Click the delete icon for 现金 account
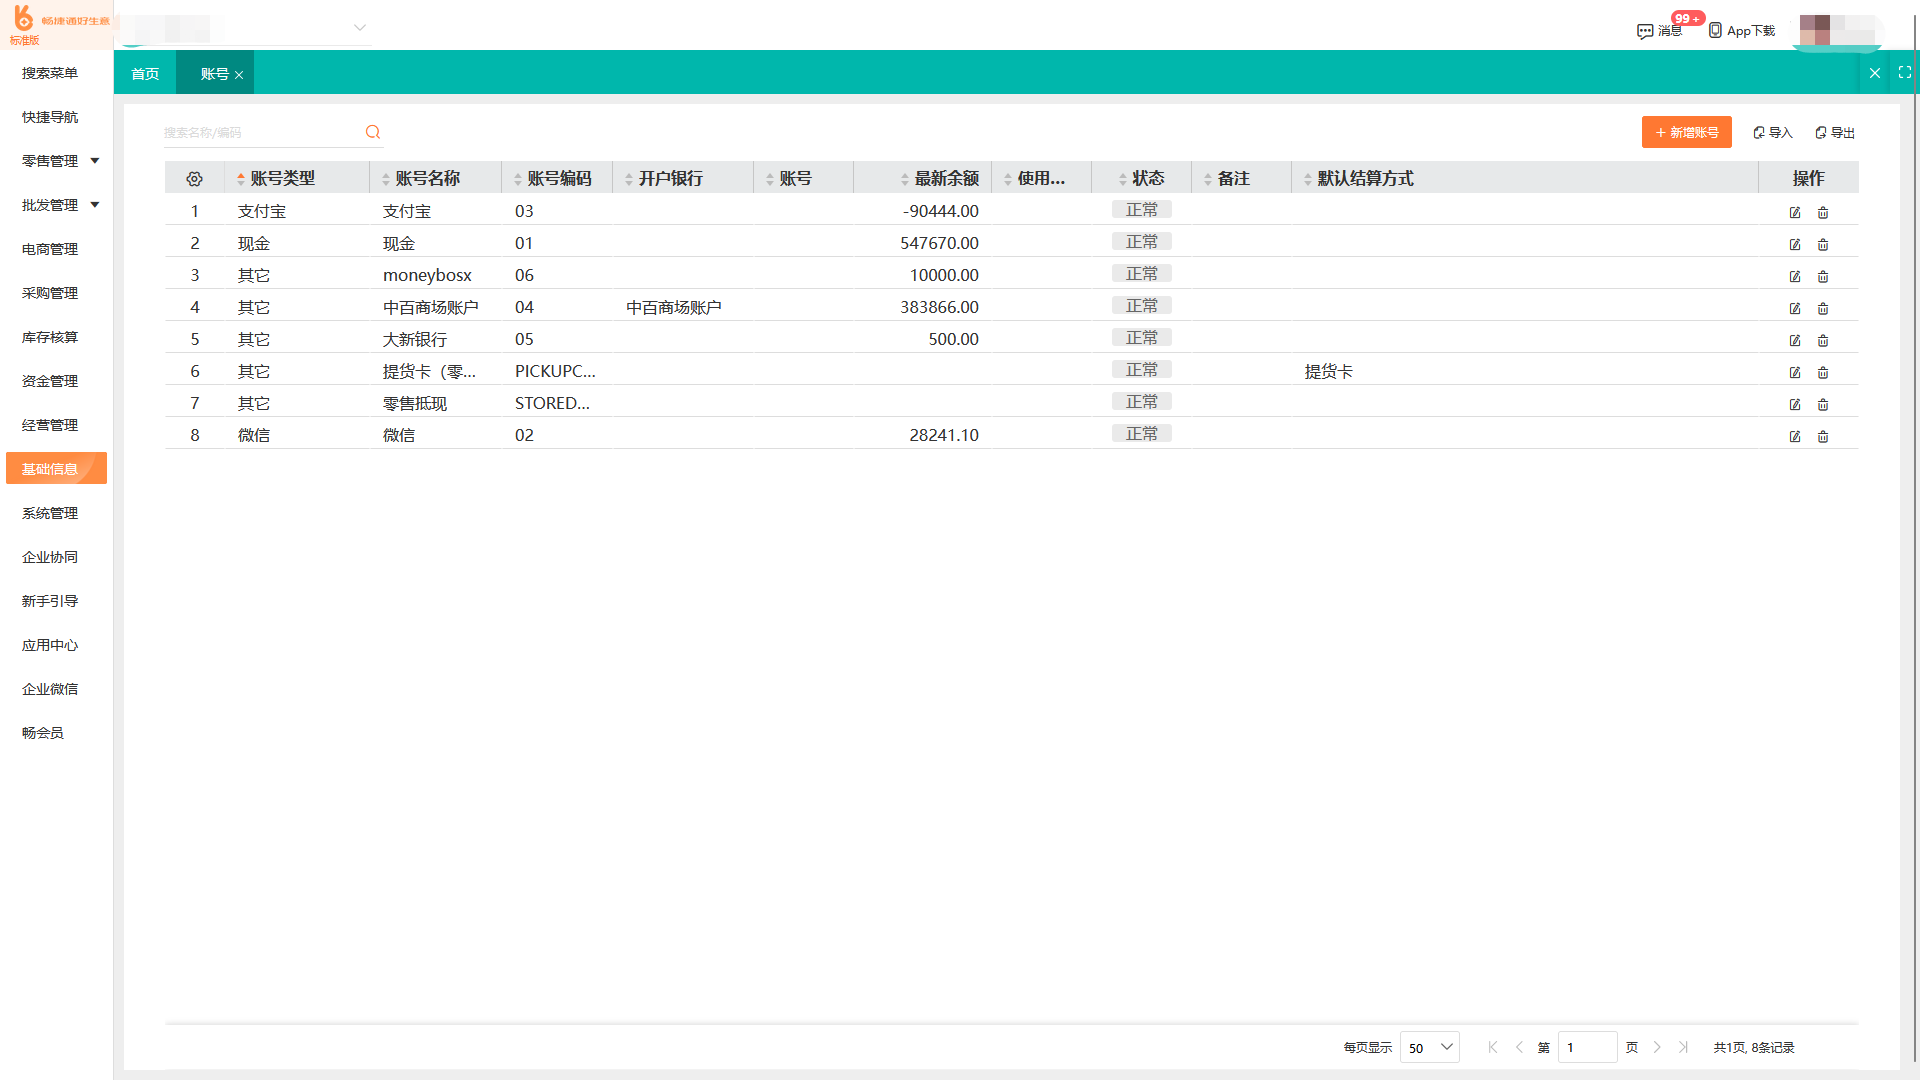Screen dimensions: 1920x1080 (1822, 243)
